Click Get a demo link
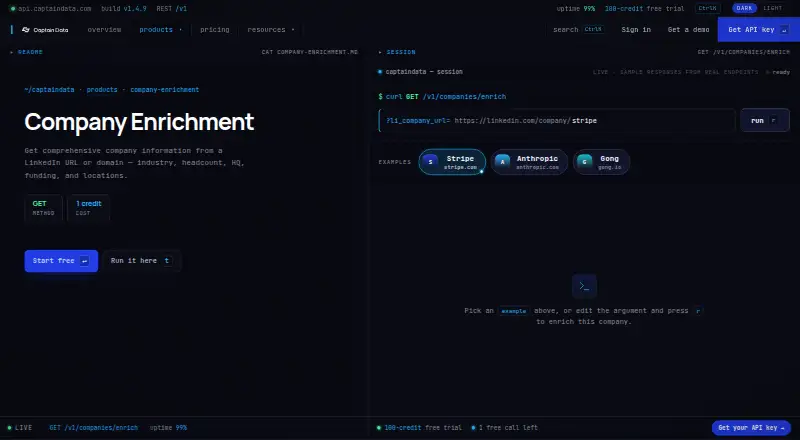Viewport: 800px width, 440px height. coord(688,30)
